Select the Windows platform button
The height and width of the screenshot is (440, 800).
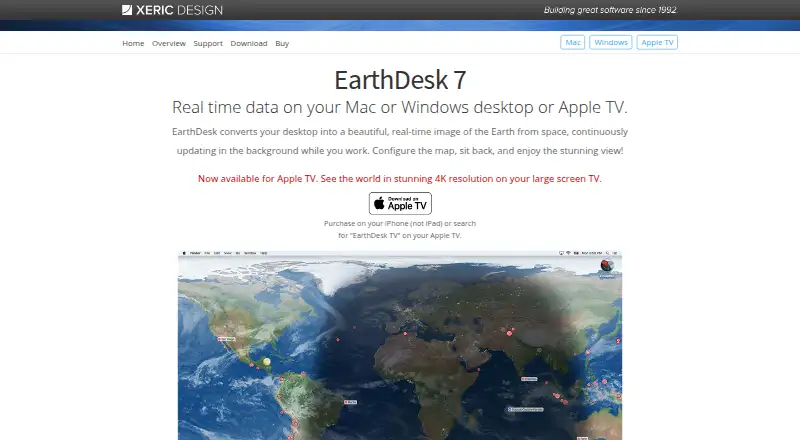pyautogui.click(x=611, y=42)
